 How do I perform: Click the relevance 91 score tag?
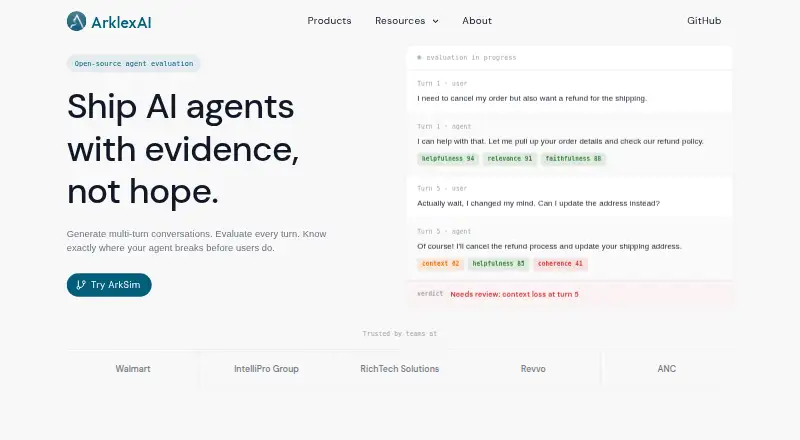(510, 159)
